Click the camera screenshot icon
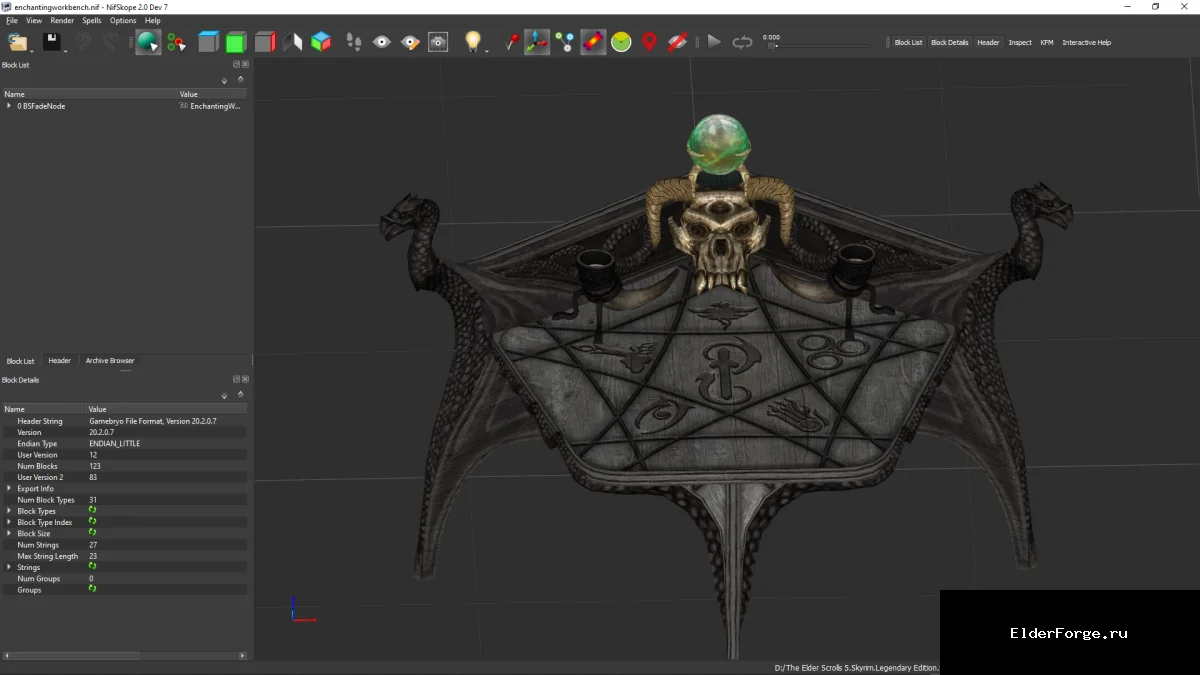This screenshot has width=1200, height=675. (438, 42)
